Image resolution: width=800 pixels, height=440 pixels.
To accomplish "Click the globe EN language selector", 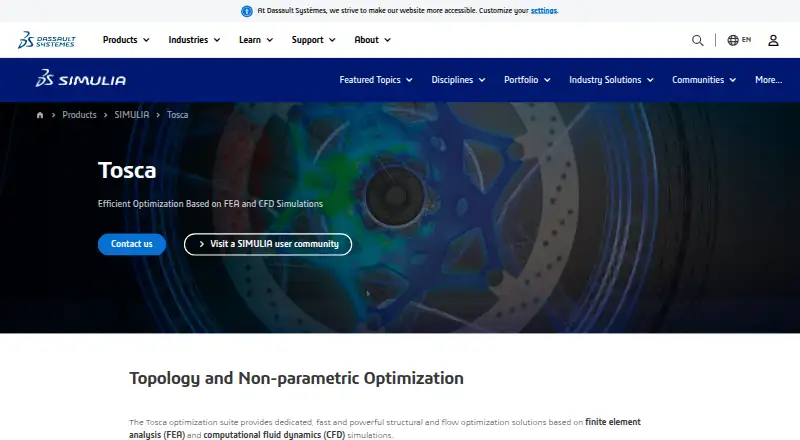I will tap(739, 40).
